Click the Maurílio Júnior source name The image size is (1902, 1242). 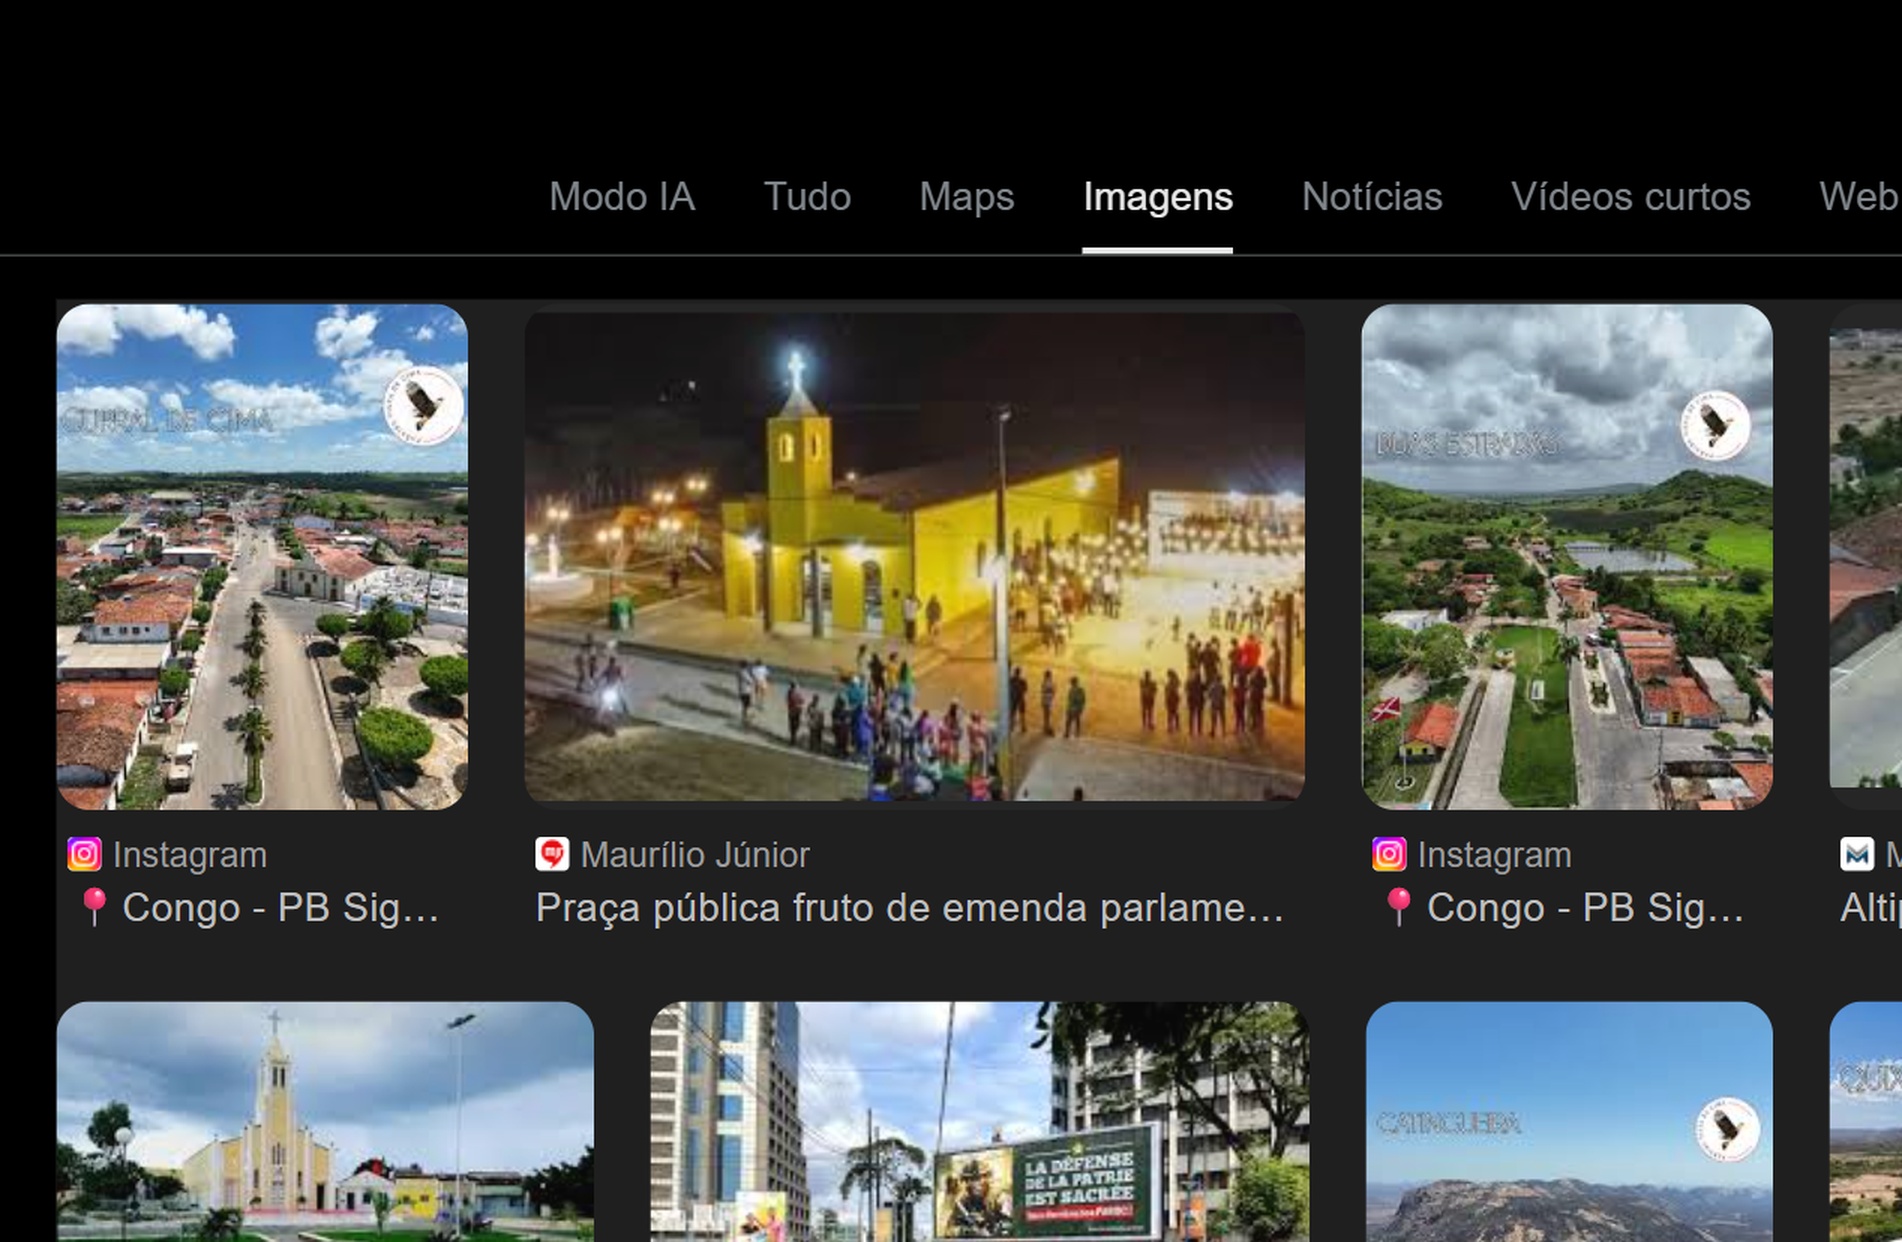point(695,855)
